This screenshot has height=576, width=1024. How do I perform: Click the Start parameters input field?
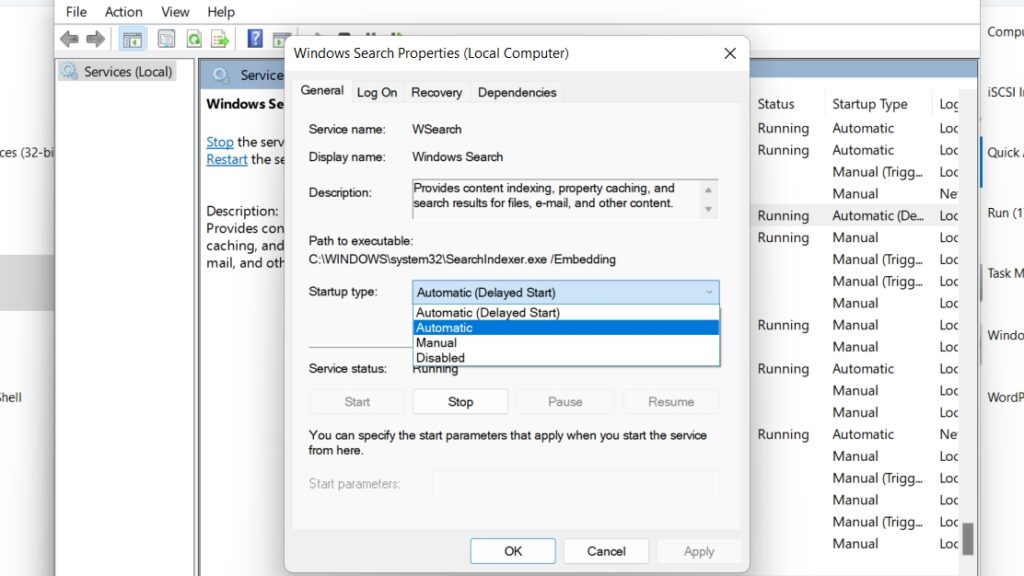pos(576,484)
